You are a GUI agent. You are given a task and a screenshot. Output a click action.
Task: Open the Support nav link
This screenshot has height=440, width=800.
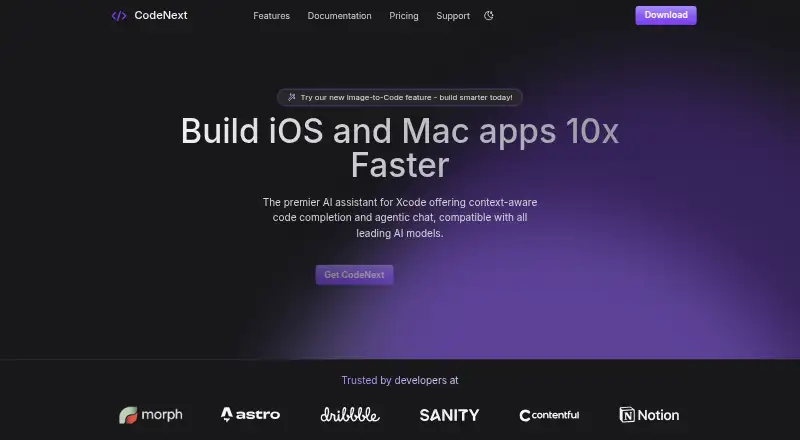(x=453, y=16)
